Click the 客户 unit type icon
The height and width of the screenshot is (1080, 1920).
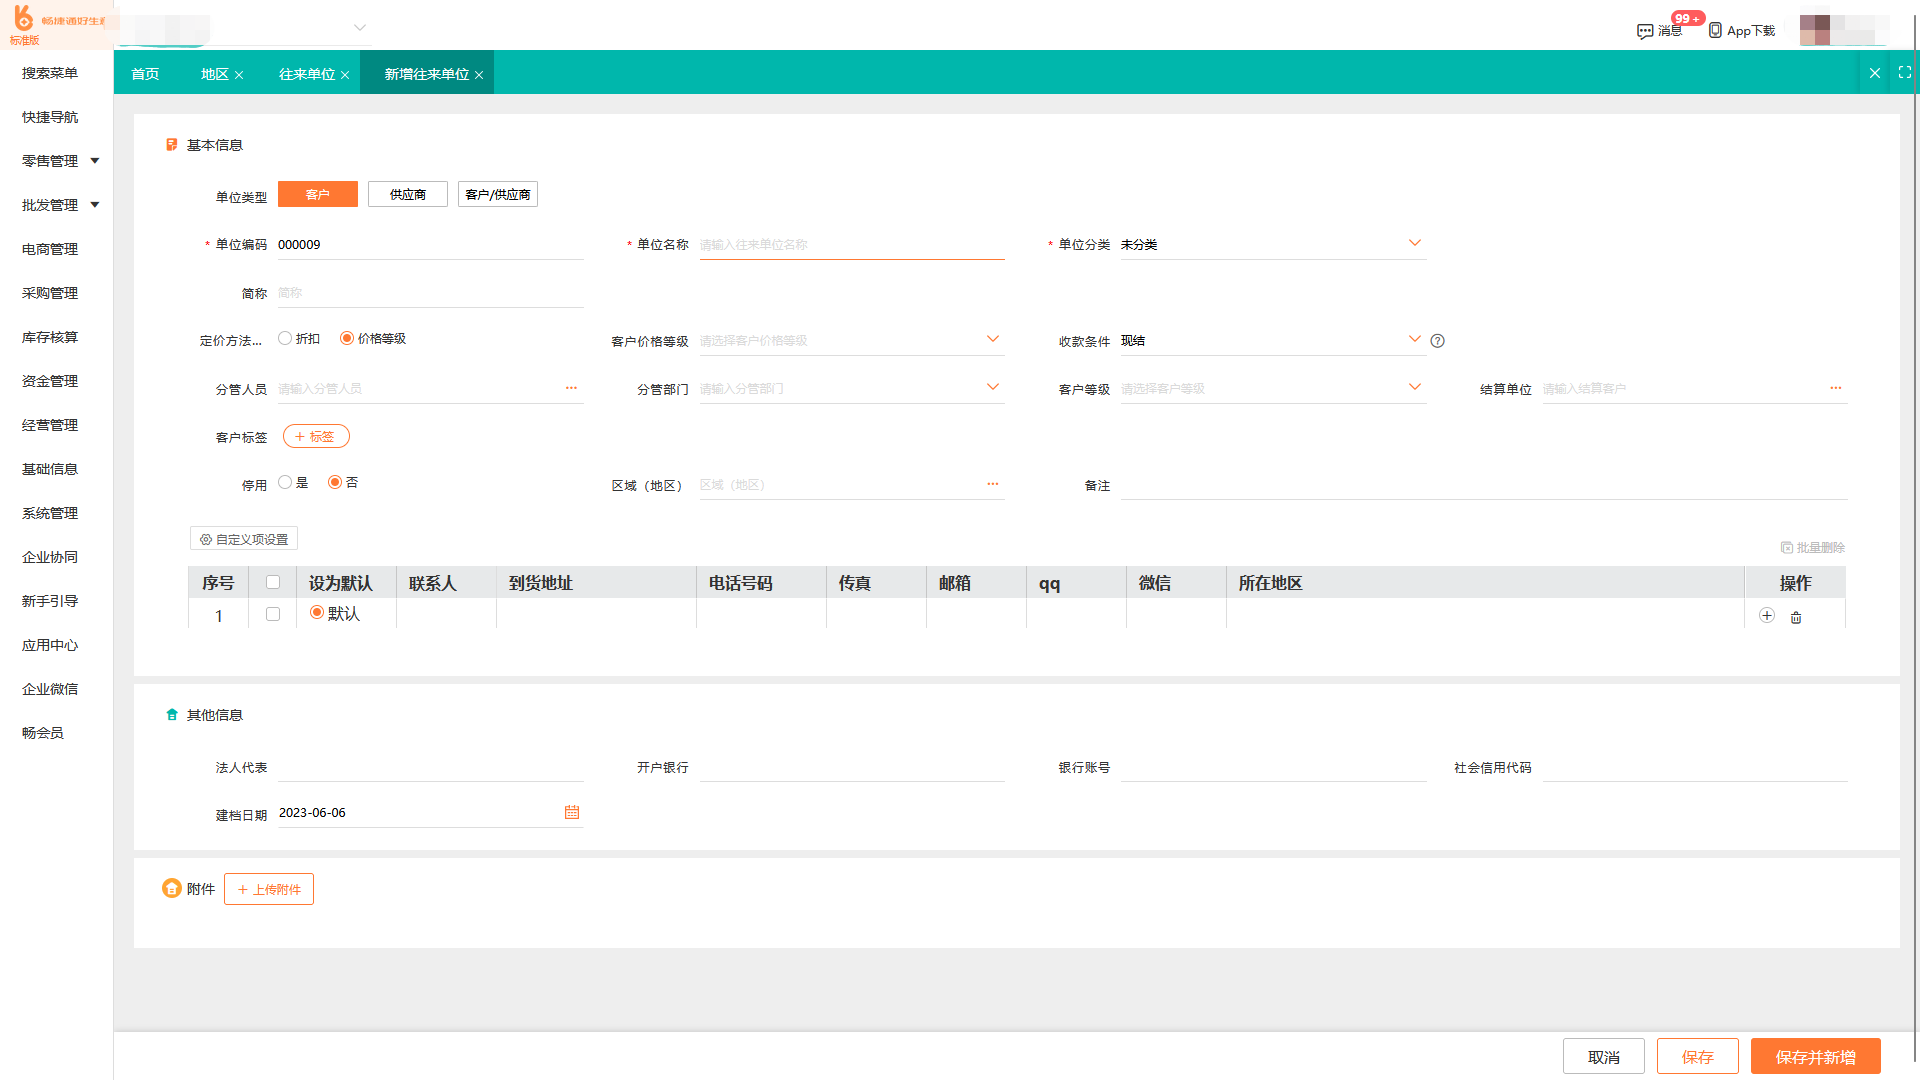pyautogui.click(x=319, y=194)
